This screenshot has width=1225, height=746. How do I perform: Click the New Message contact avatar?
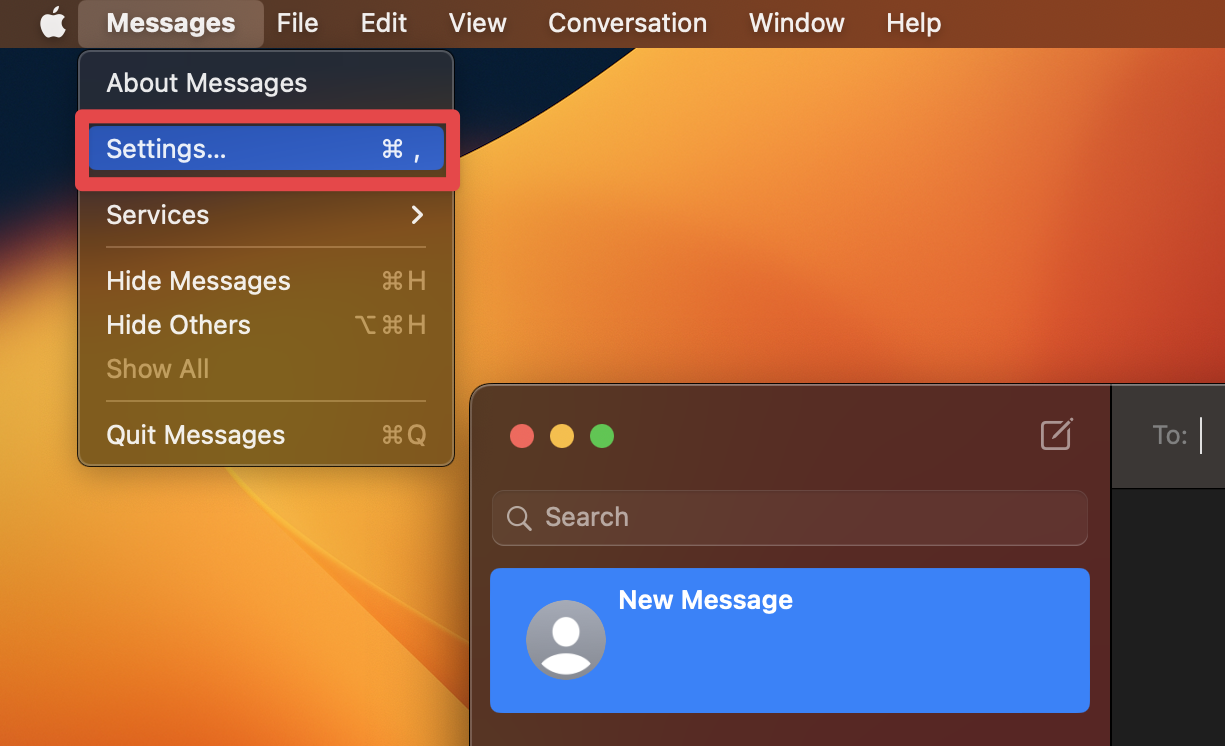566,640
